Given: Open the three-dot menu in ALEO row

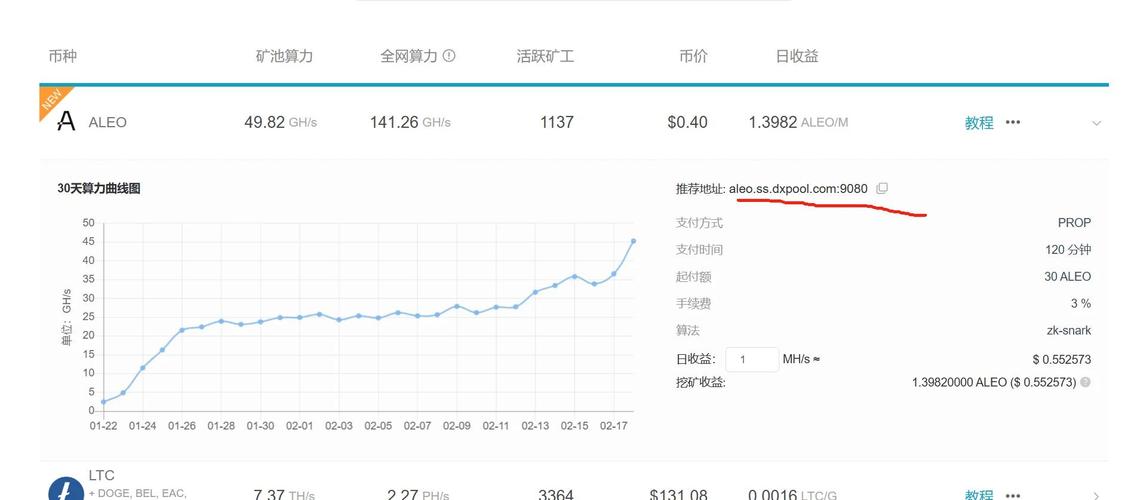Looking at the screenshot, I should 1013,122.
